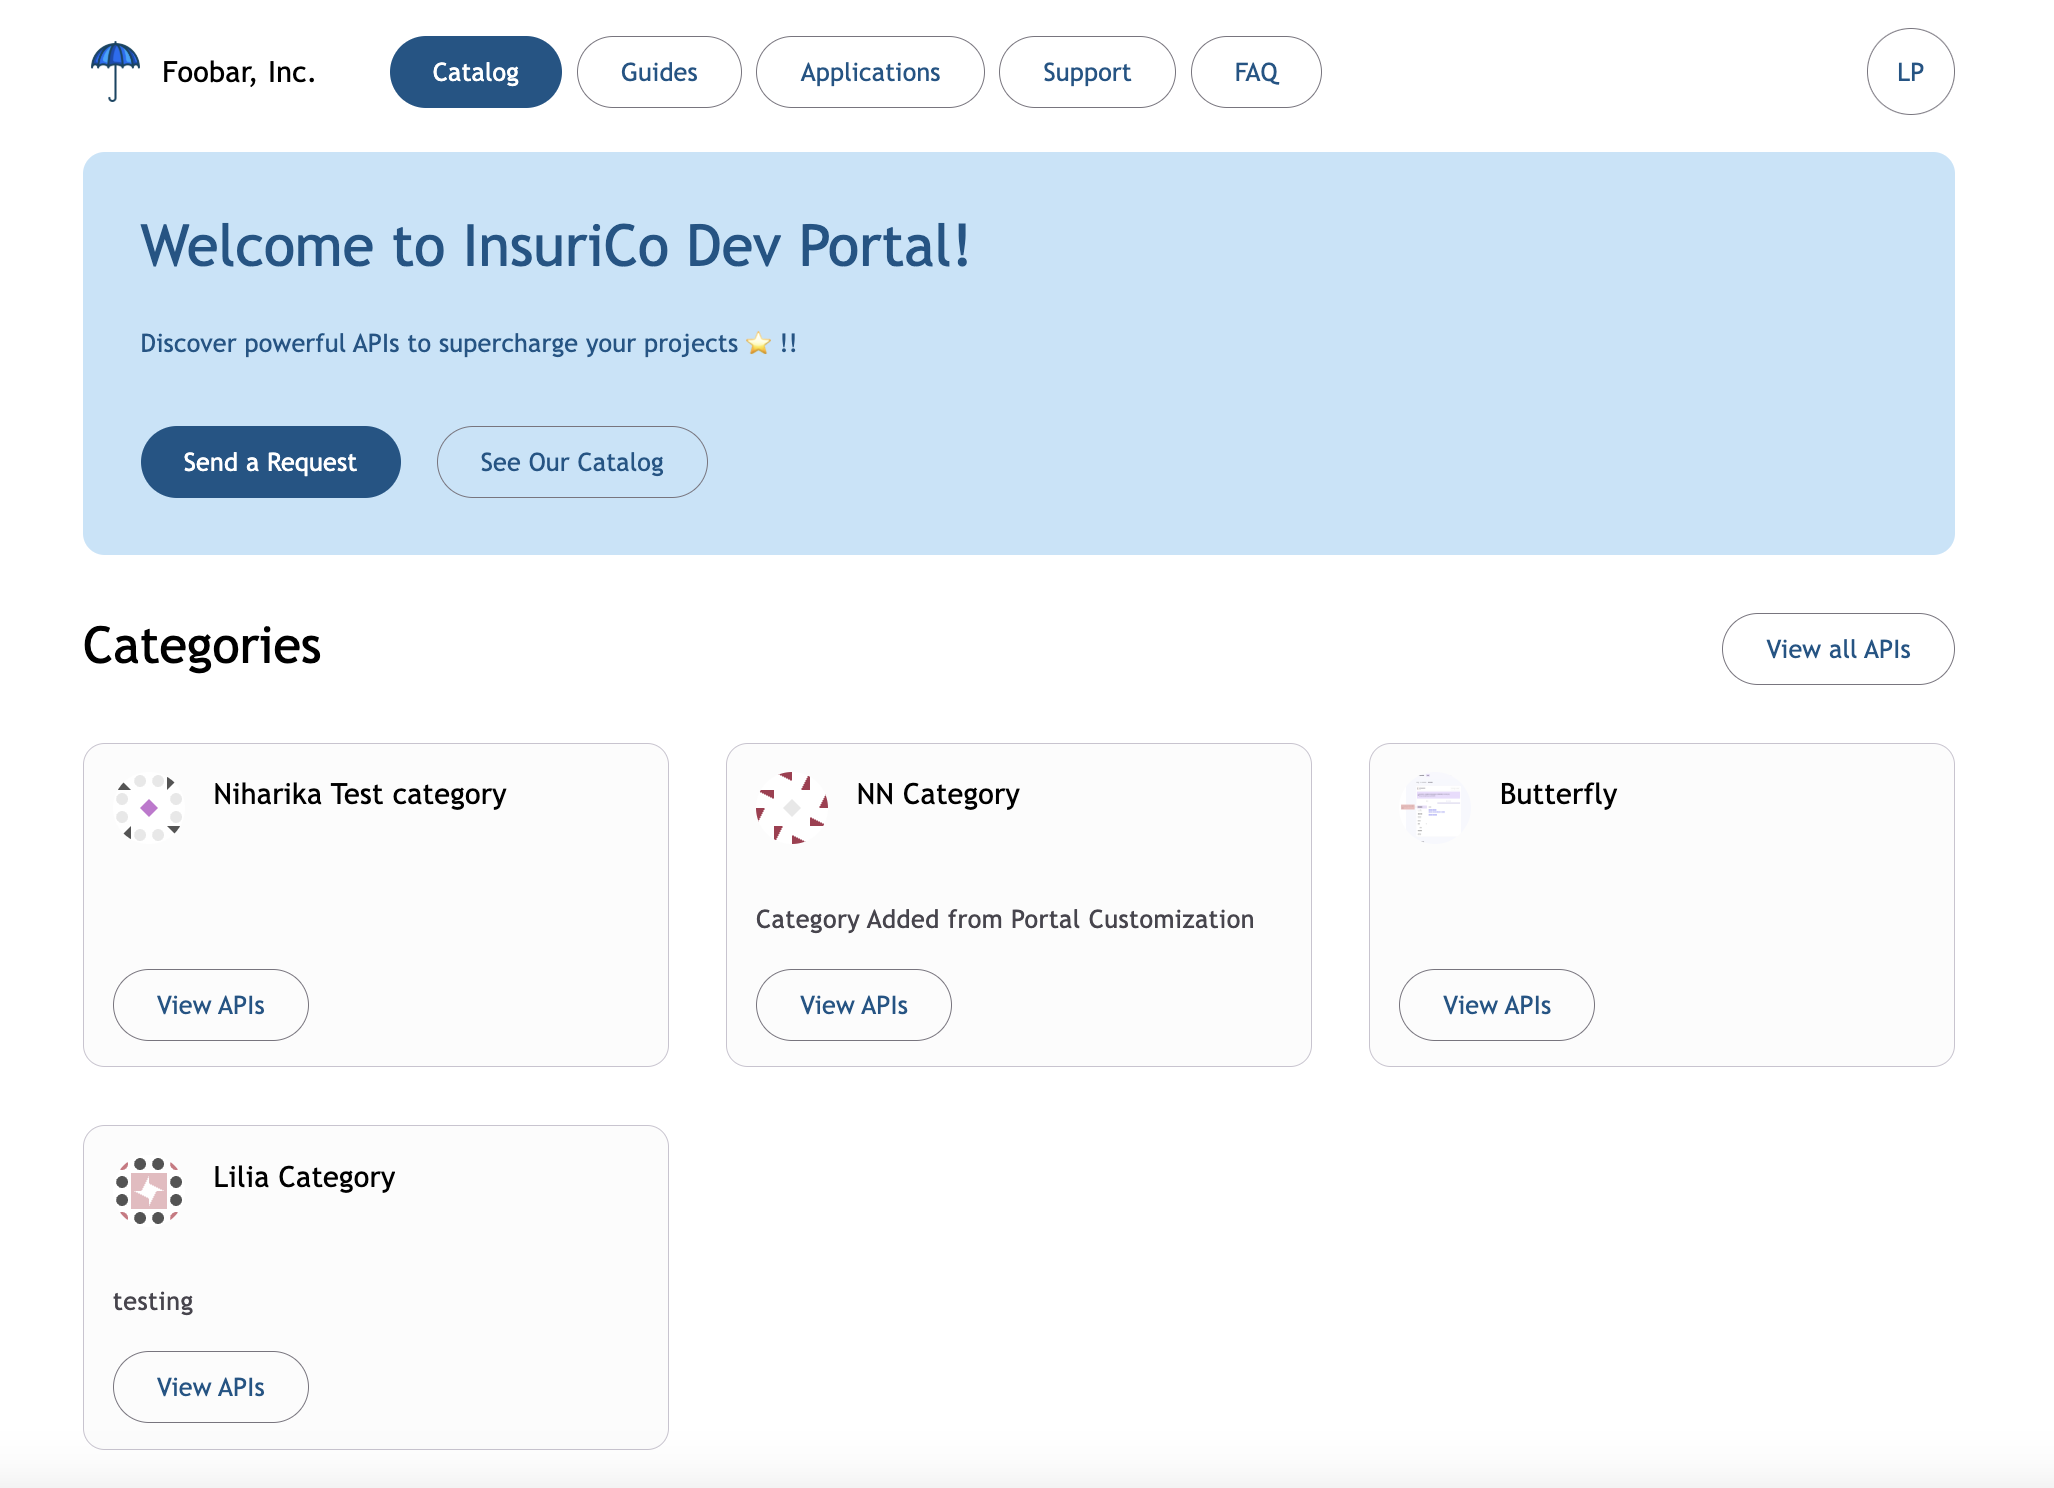Image resolution: width=2054 pixels, height=1488 pixels.
Task: Open the LP user avatar menu
Action: tap(1910, 72)
